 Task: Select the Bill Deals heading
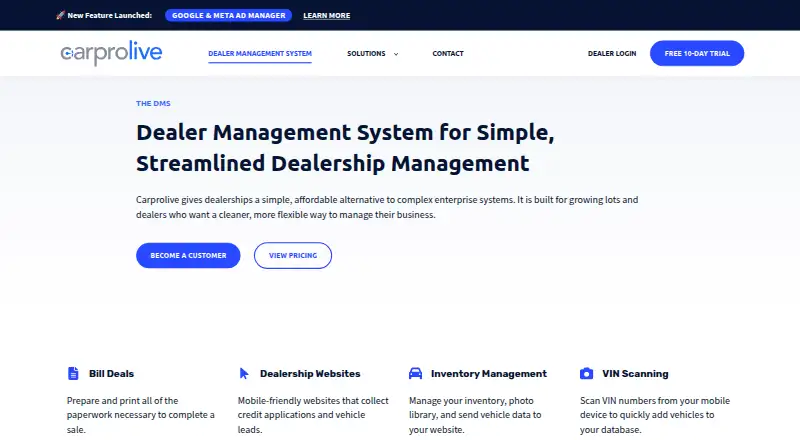[x=111, y=374]
